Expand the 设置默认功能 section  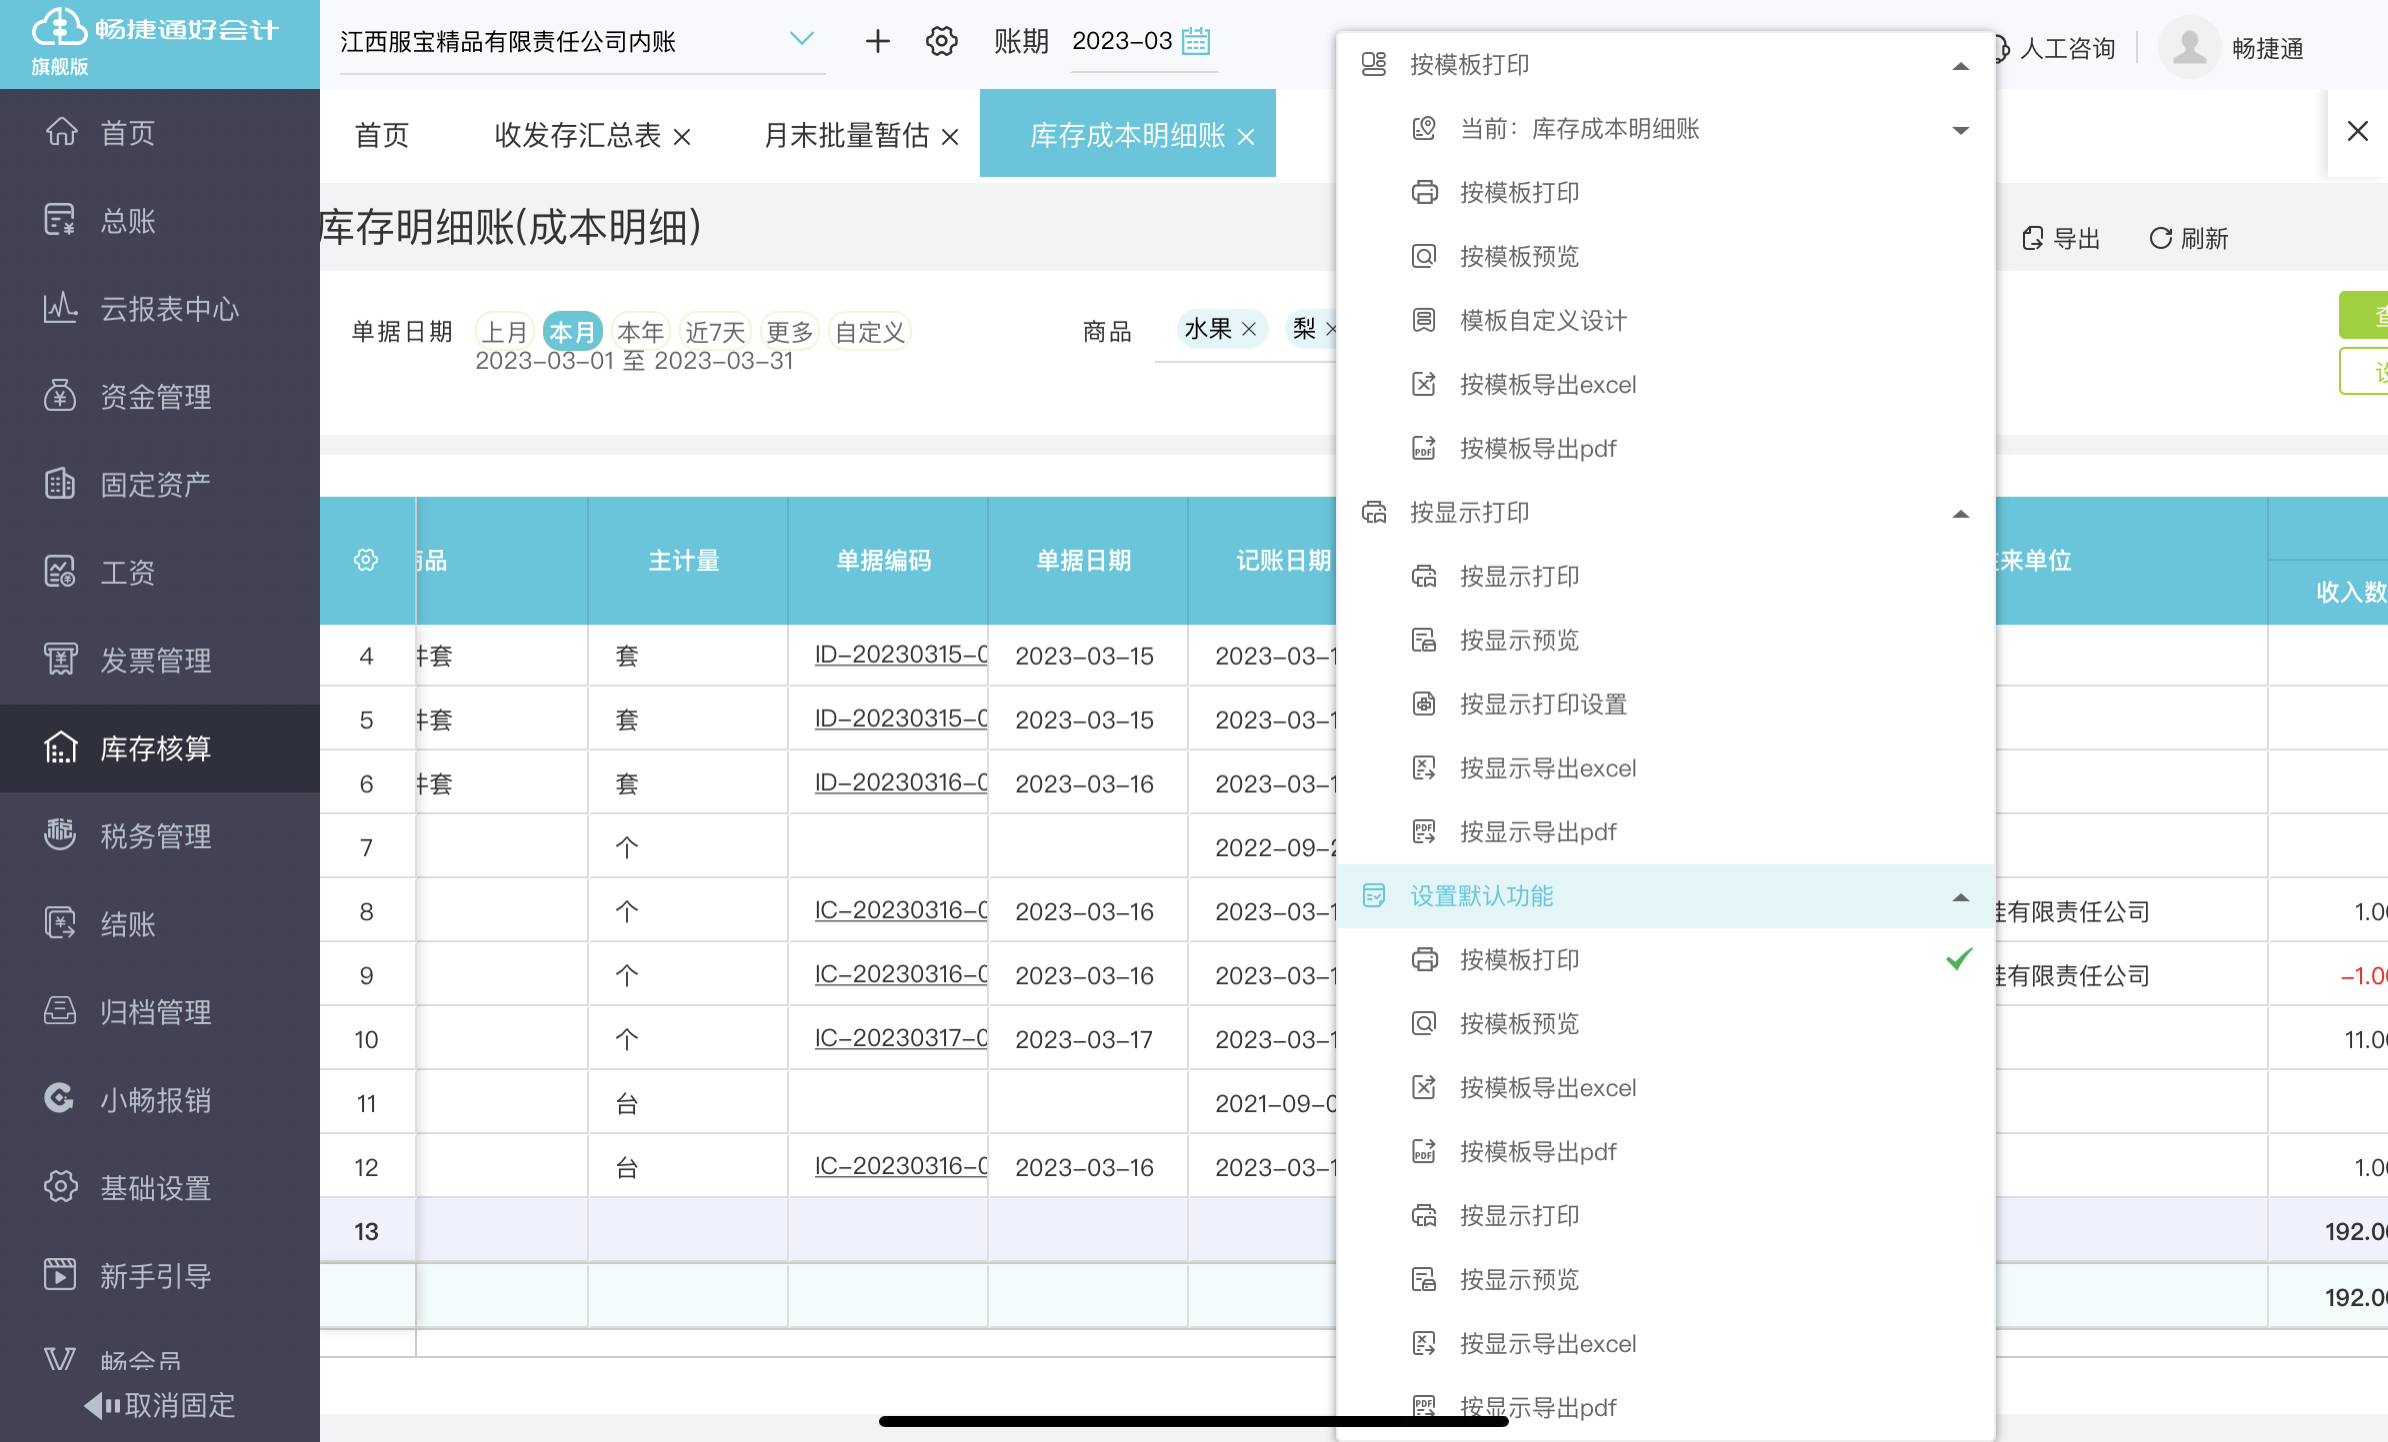pos(1963,896)
